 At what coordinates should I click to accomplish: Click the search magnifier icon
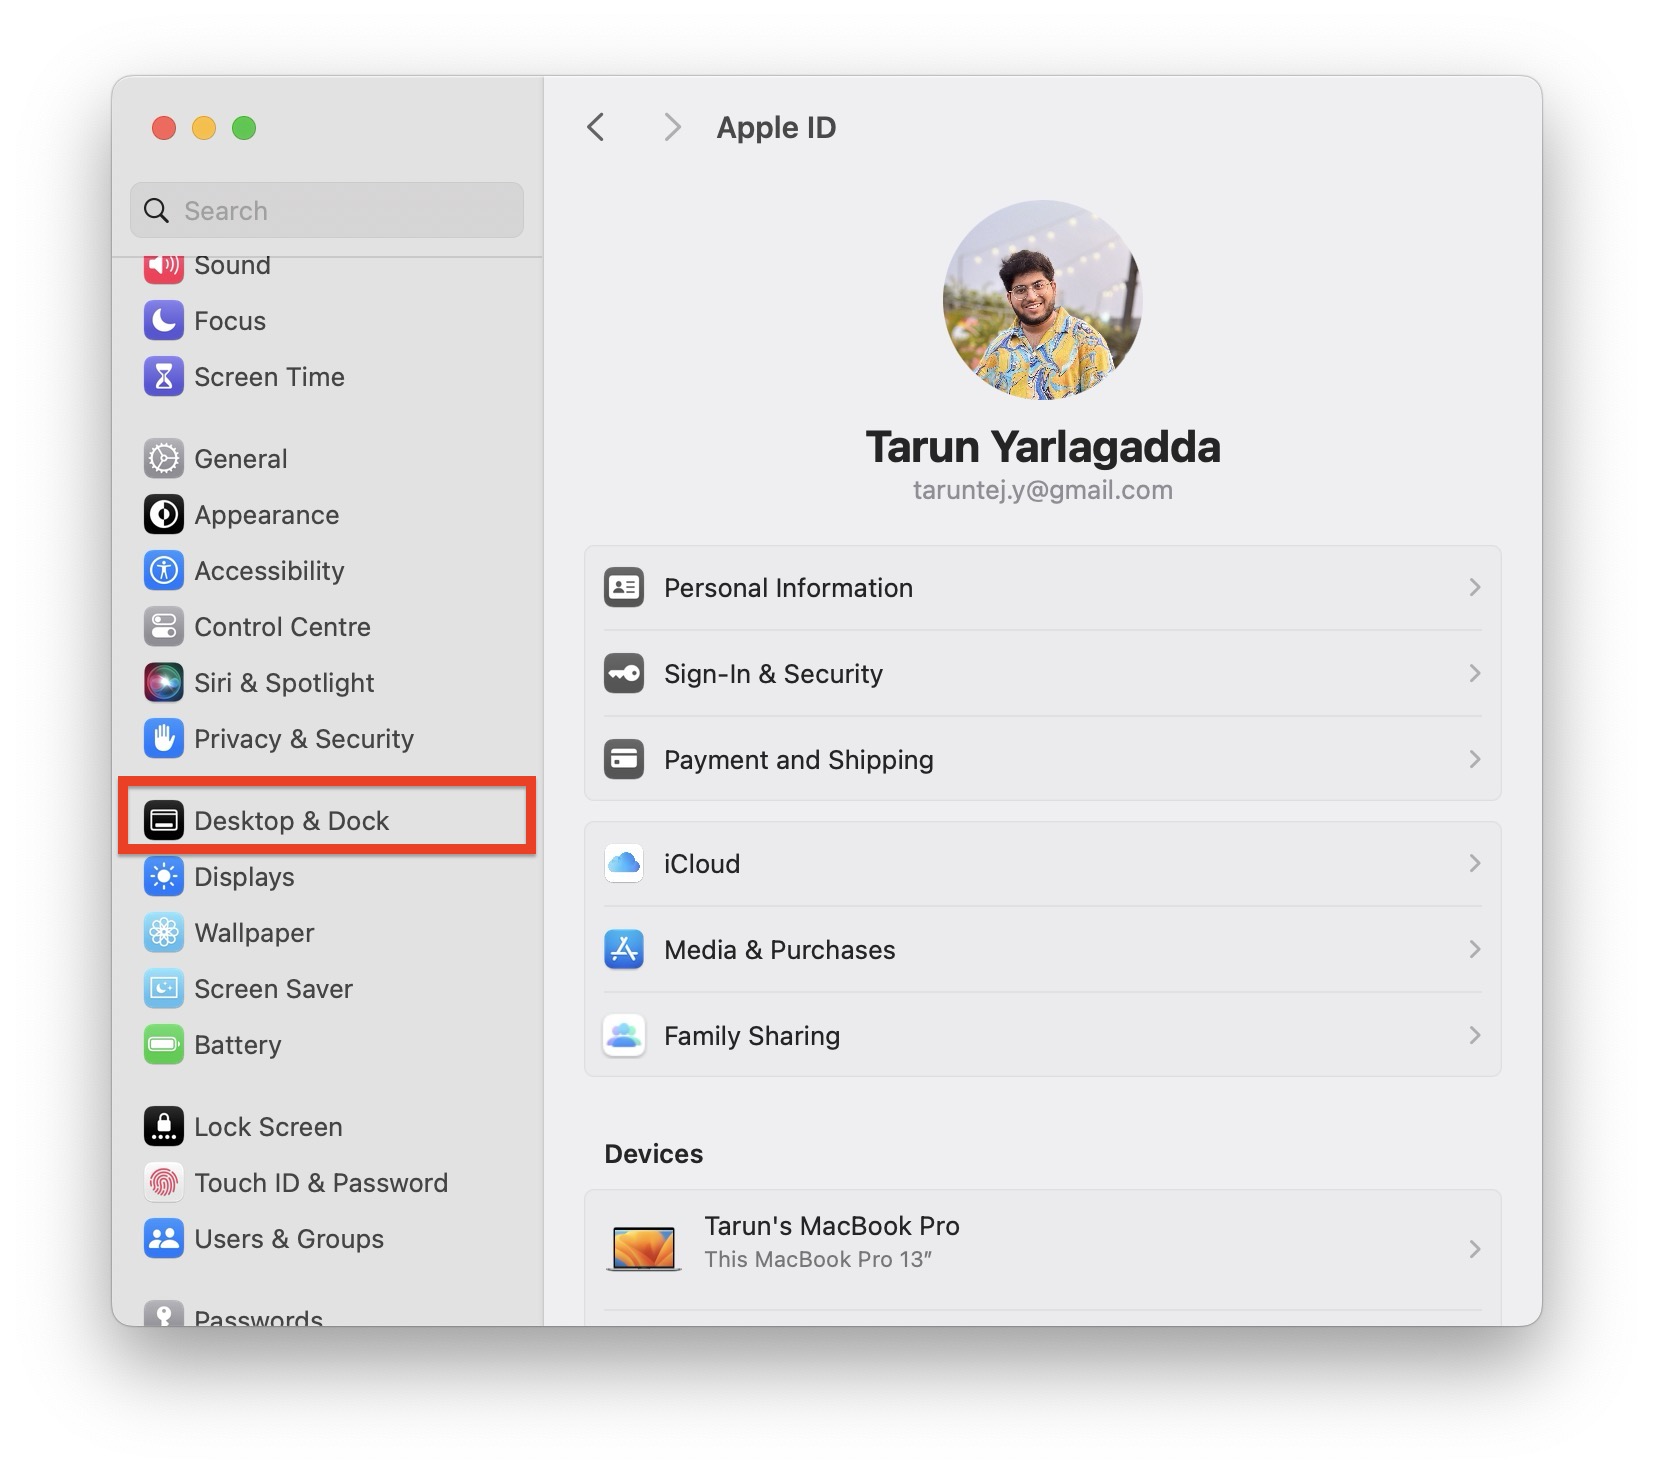coord(157,210)
